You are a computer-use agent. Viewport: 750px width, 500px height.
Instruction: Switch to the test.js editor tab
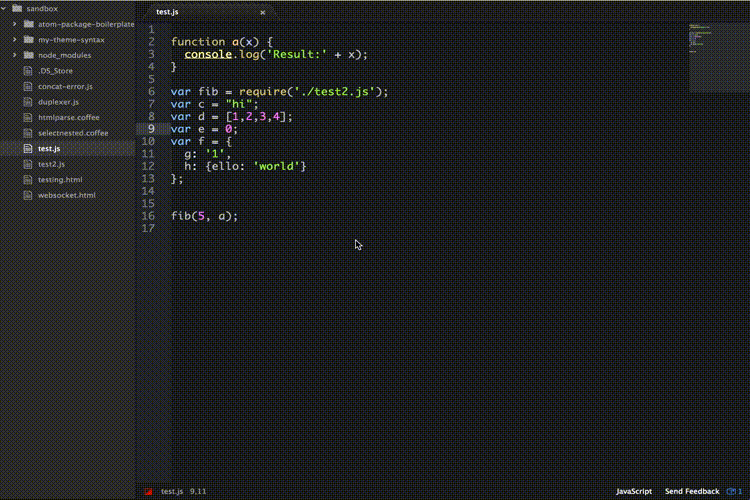tap(168, 12)
